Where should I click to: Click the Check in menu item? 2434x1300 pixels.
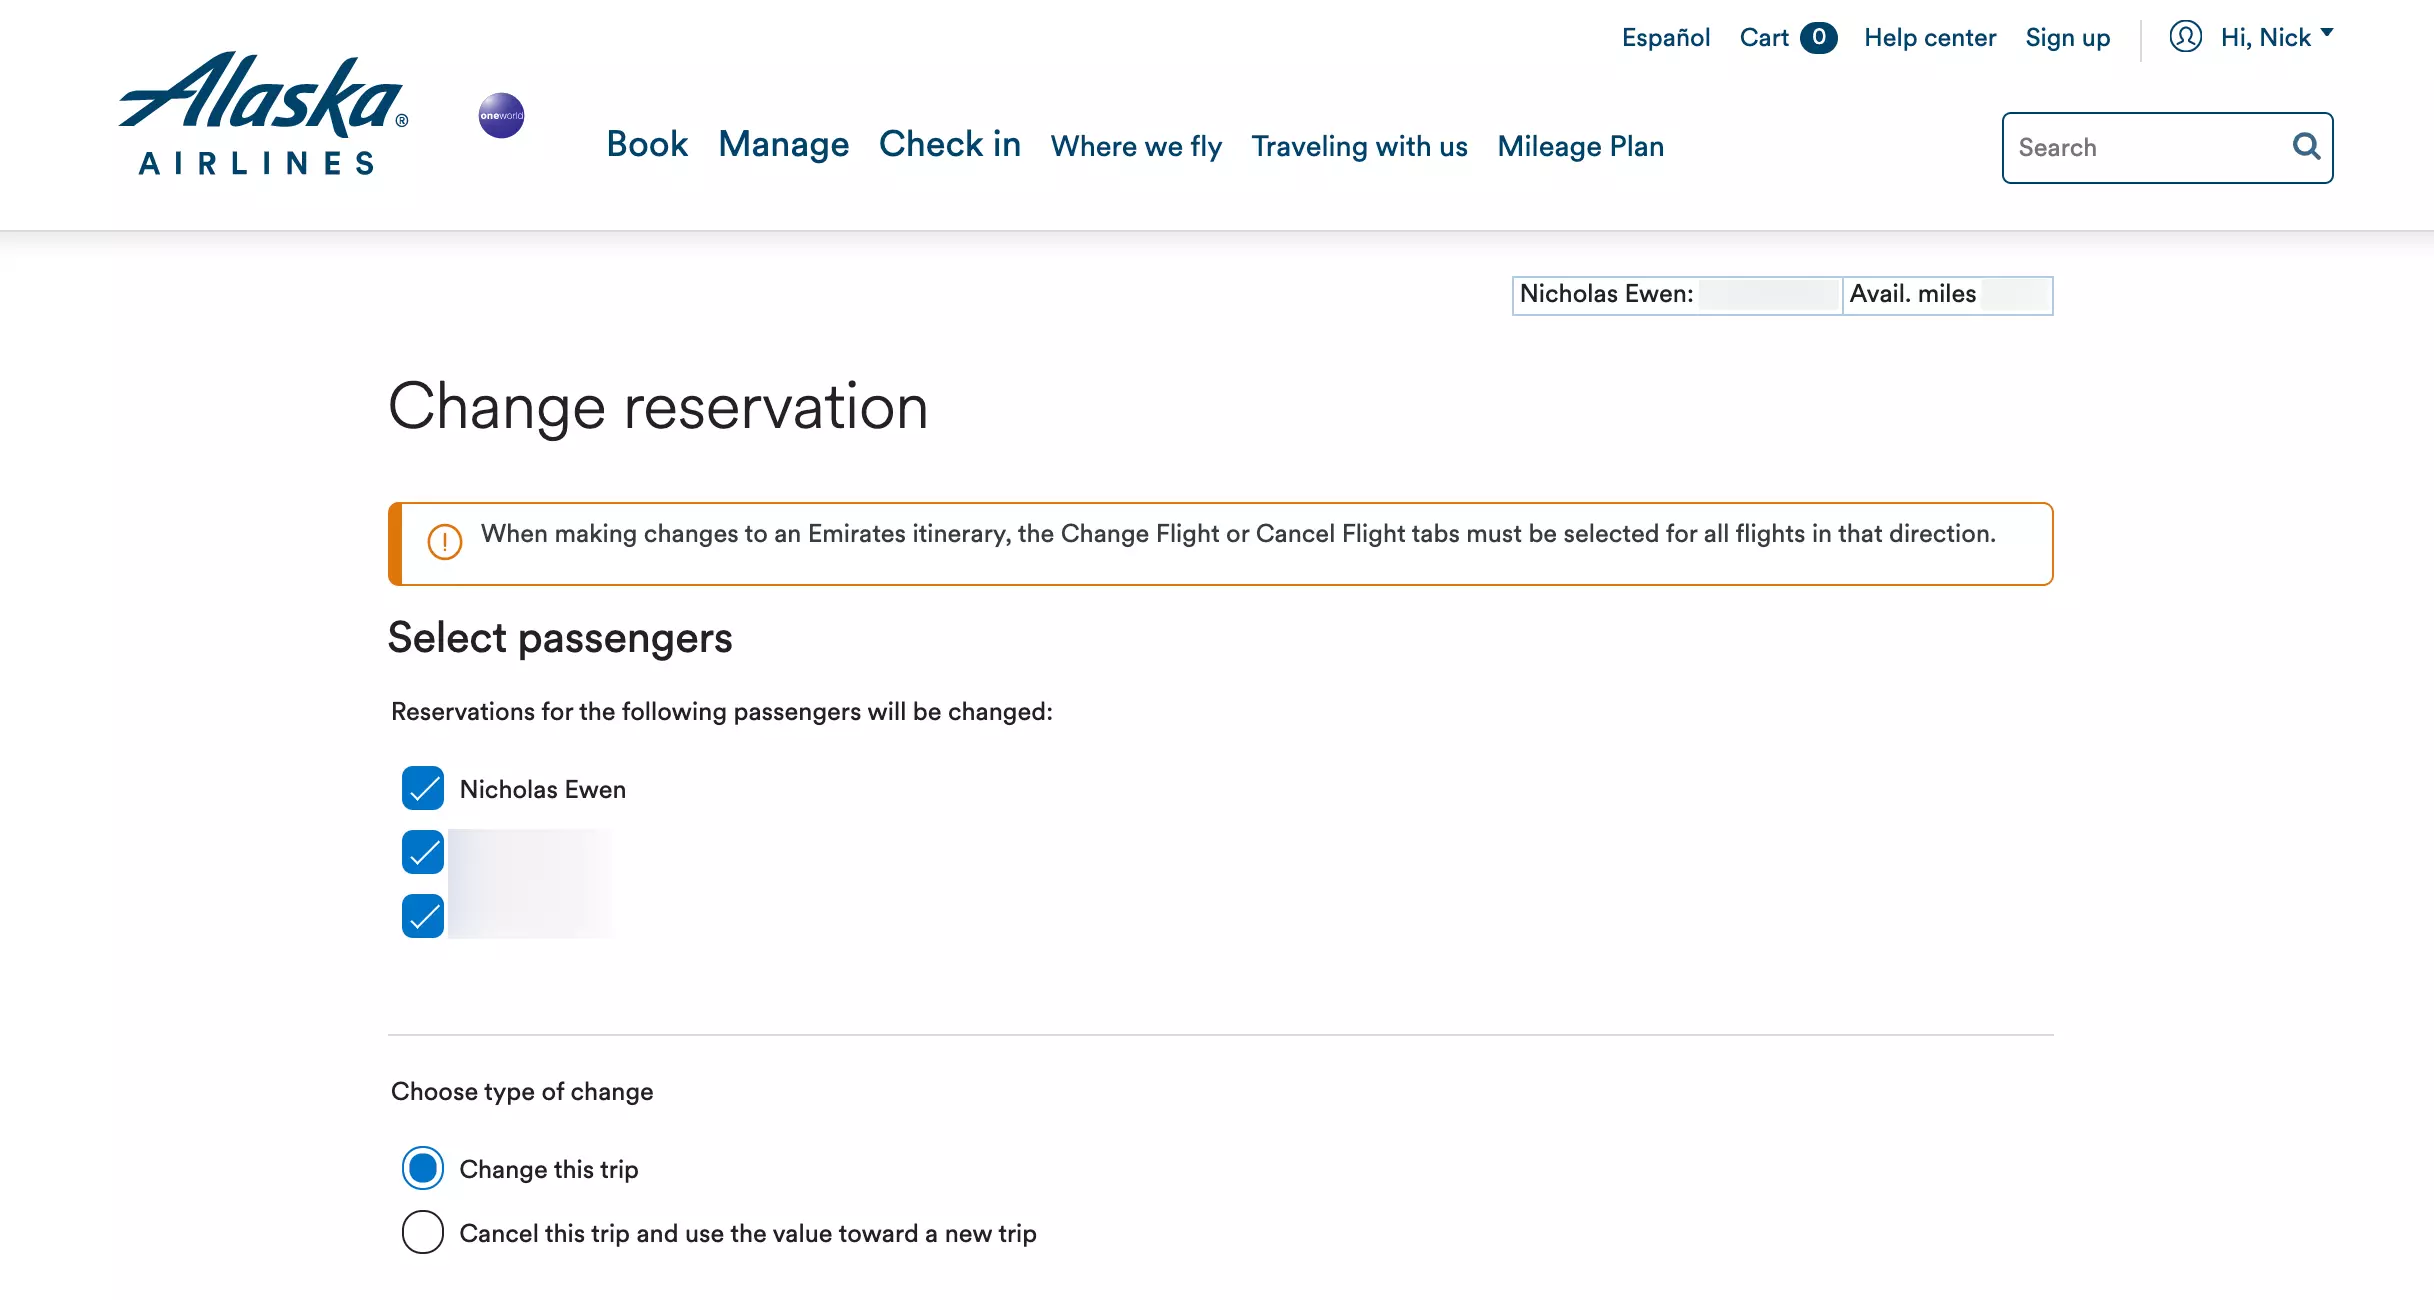point(950,145)
